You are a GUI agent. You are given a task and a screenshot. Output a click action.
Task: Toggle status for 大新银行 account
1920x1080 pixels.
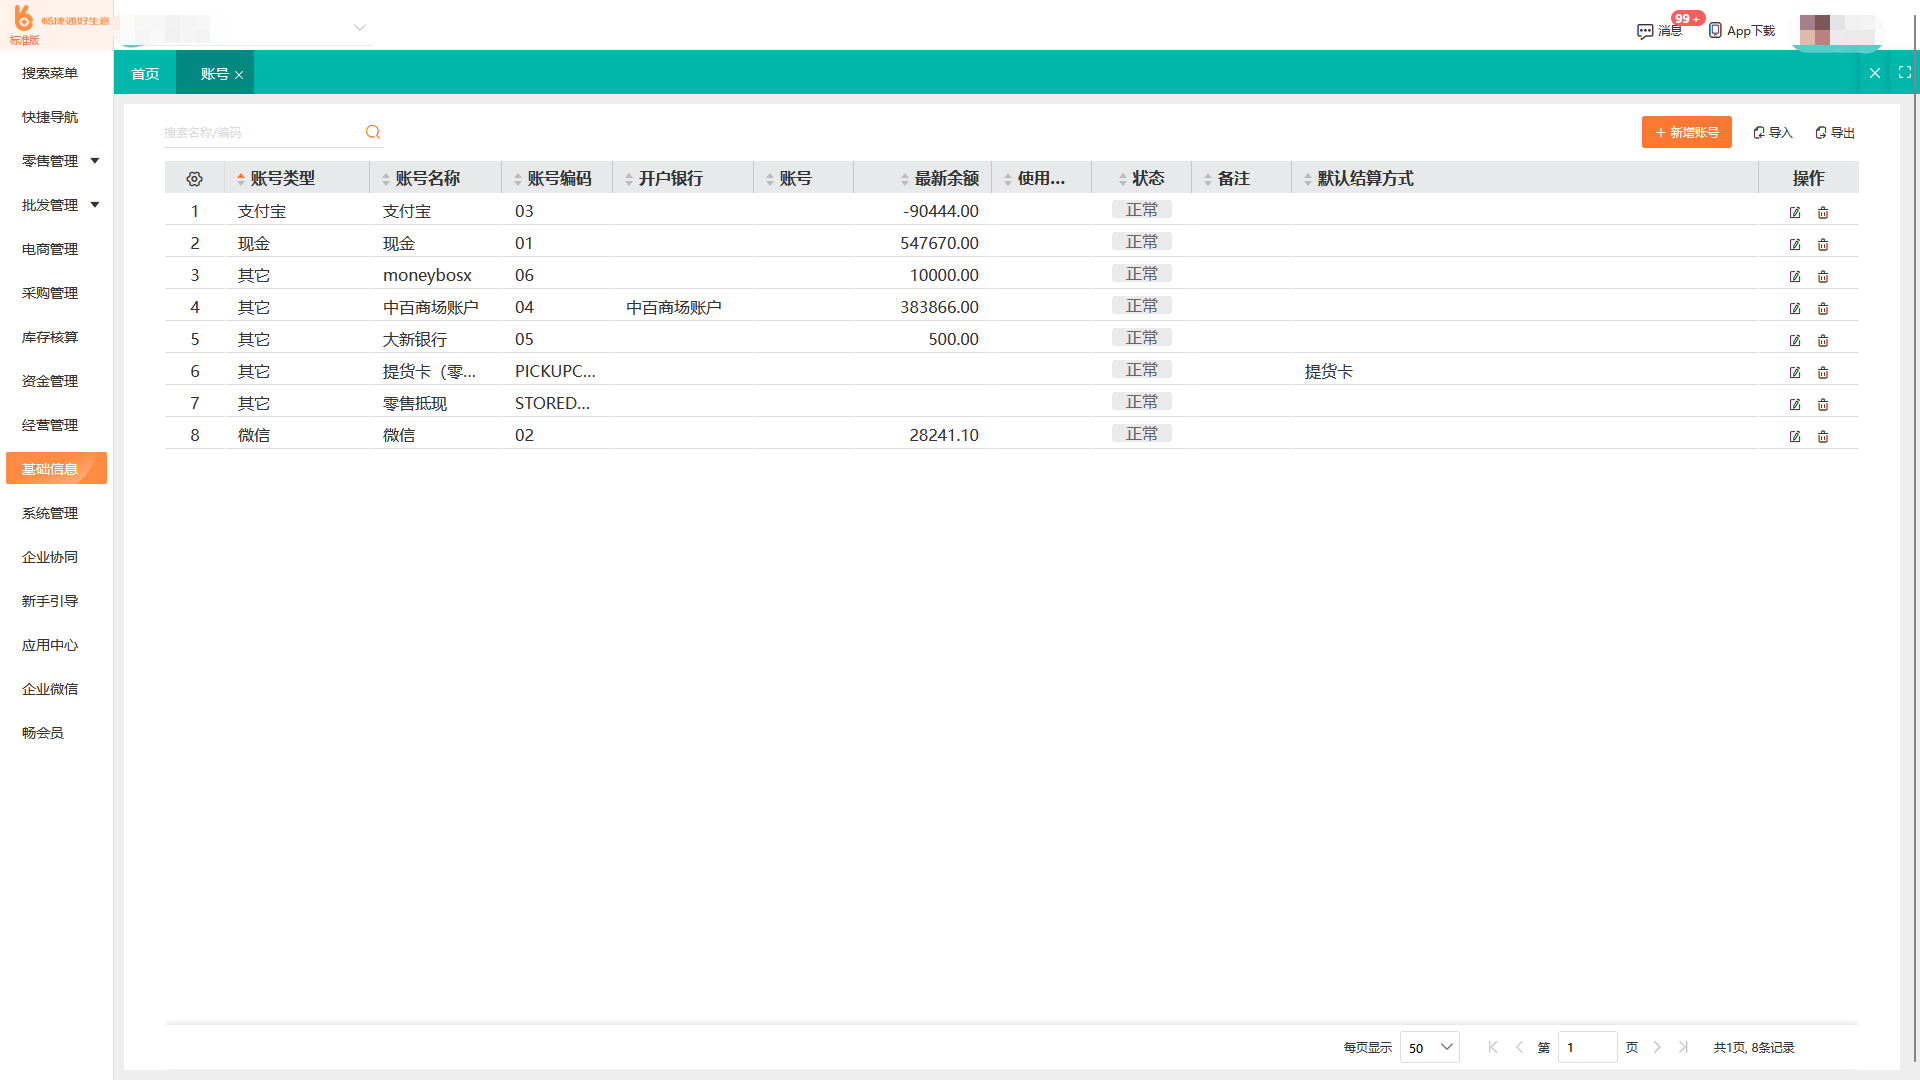1143,338
